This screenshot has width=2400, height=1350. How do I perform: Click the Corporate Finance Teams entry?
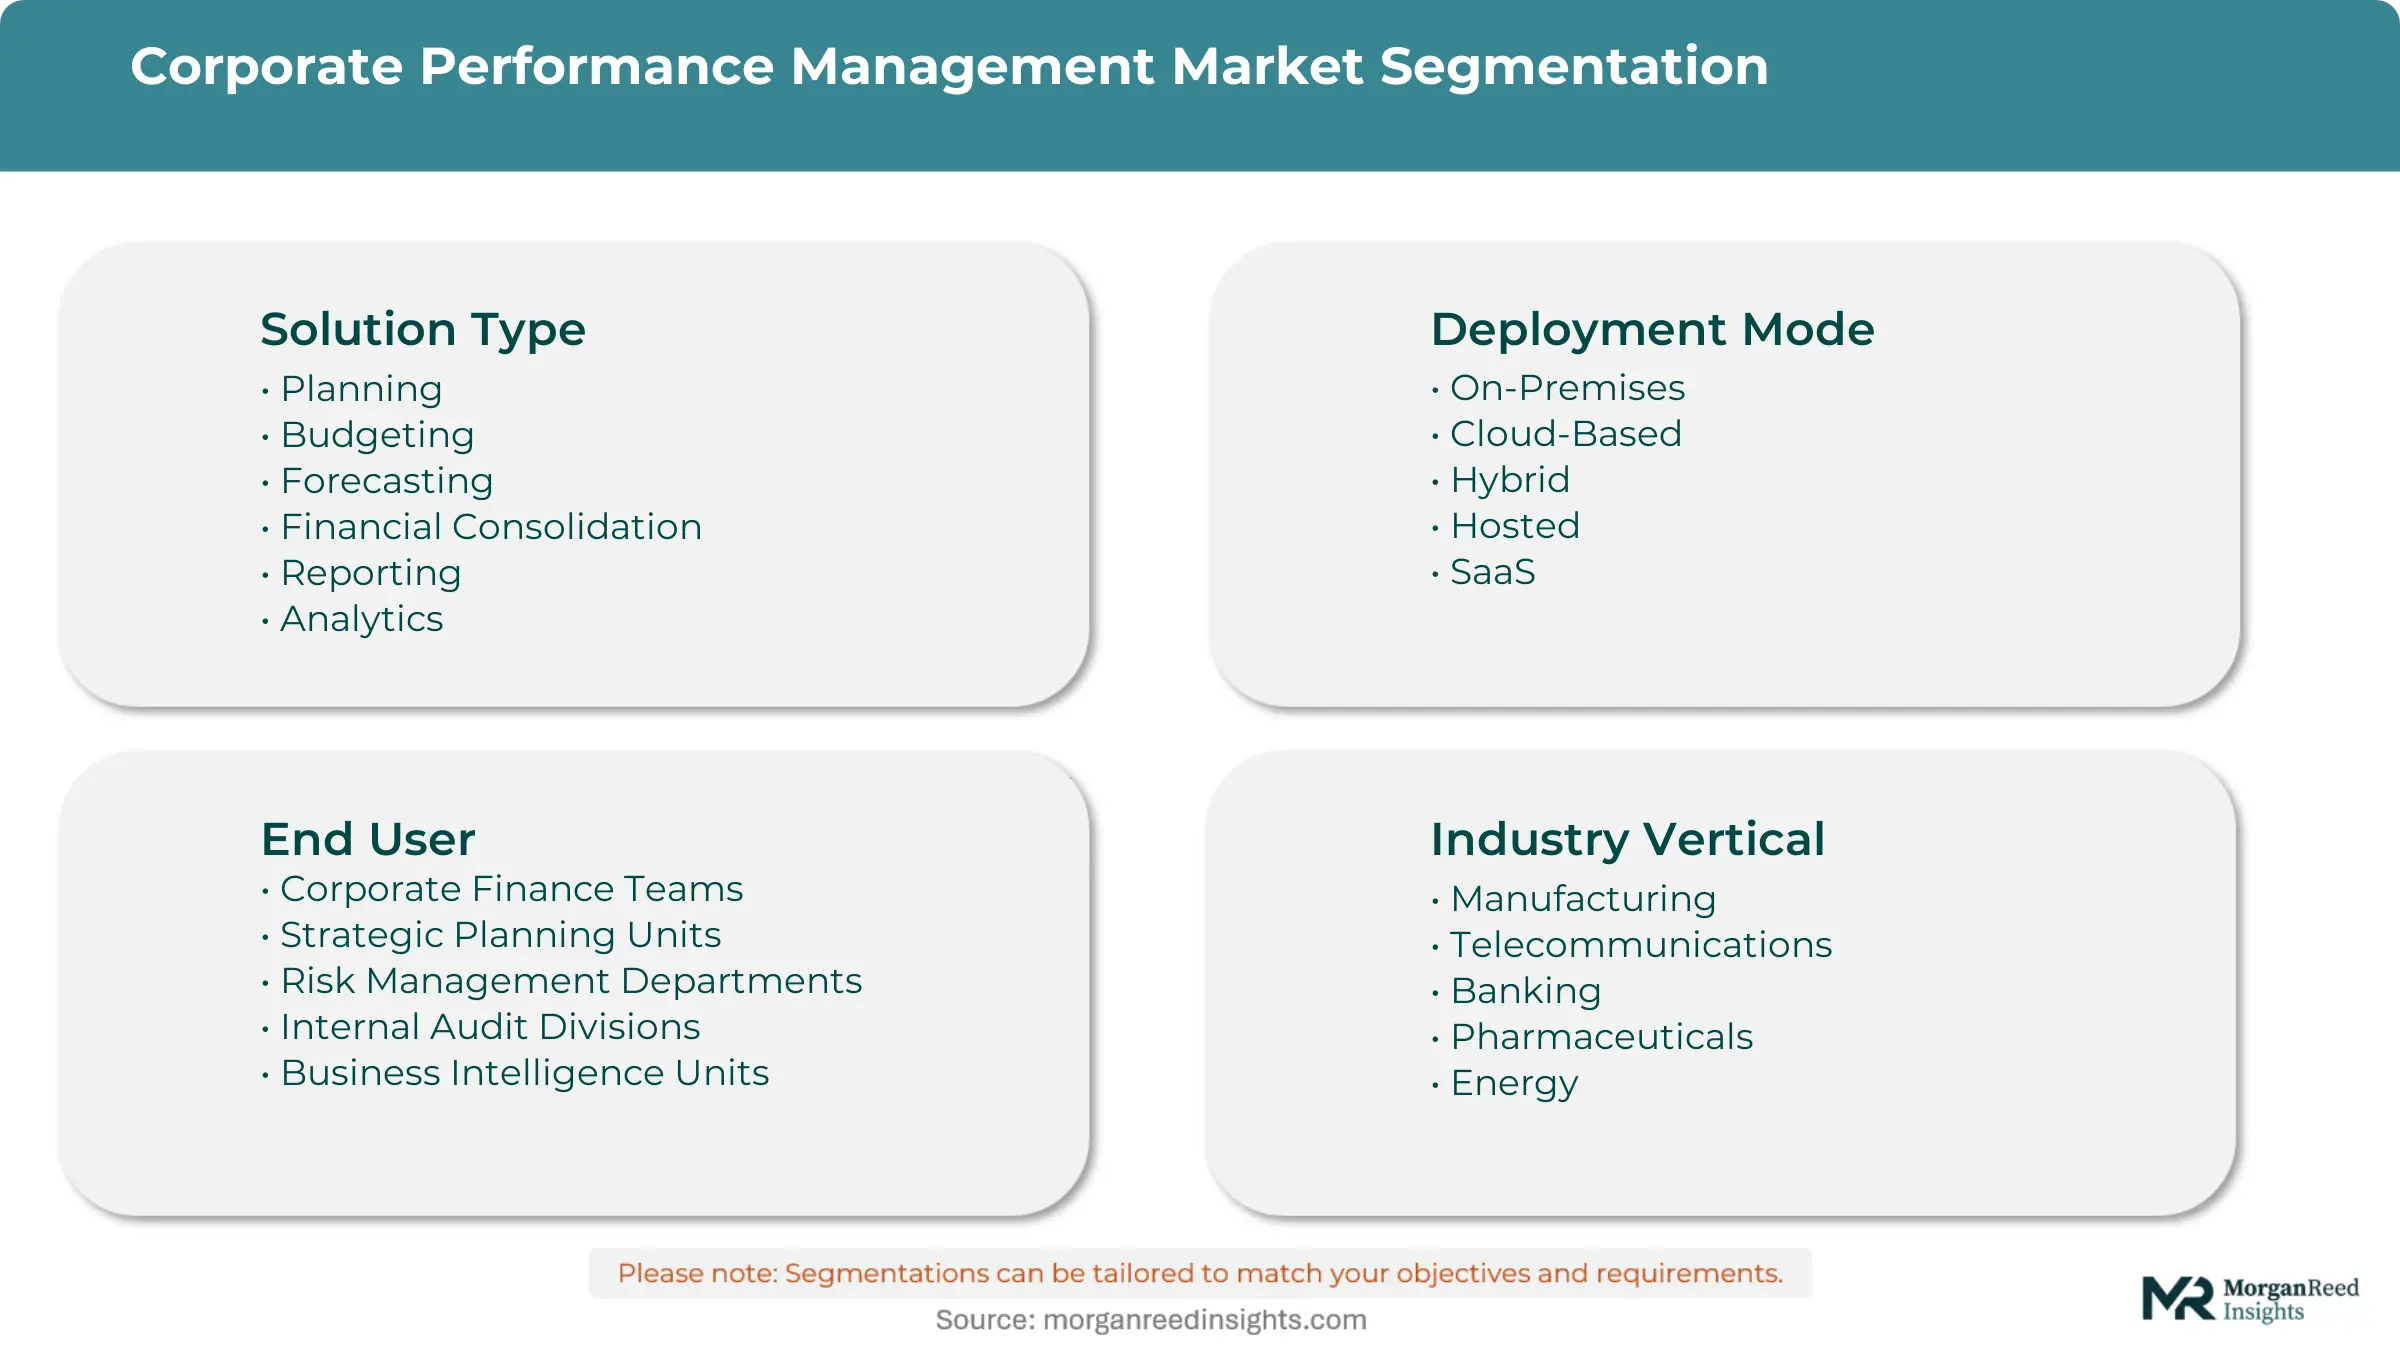512,889
